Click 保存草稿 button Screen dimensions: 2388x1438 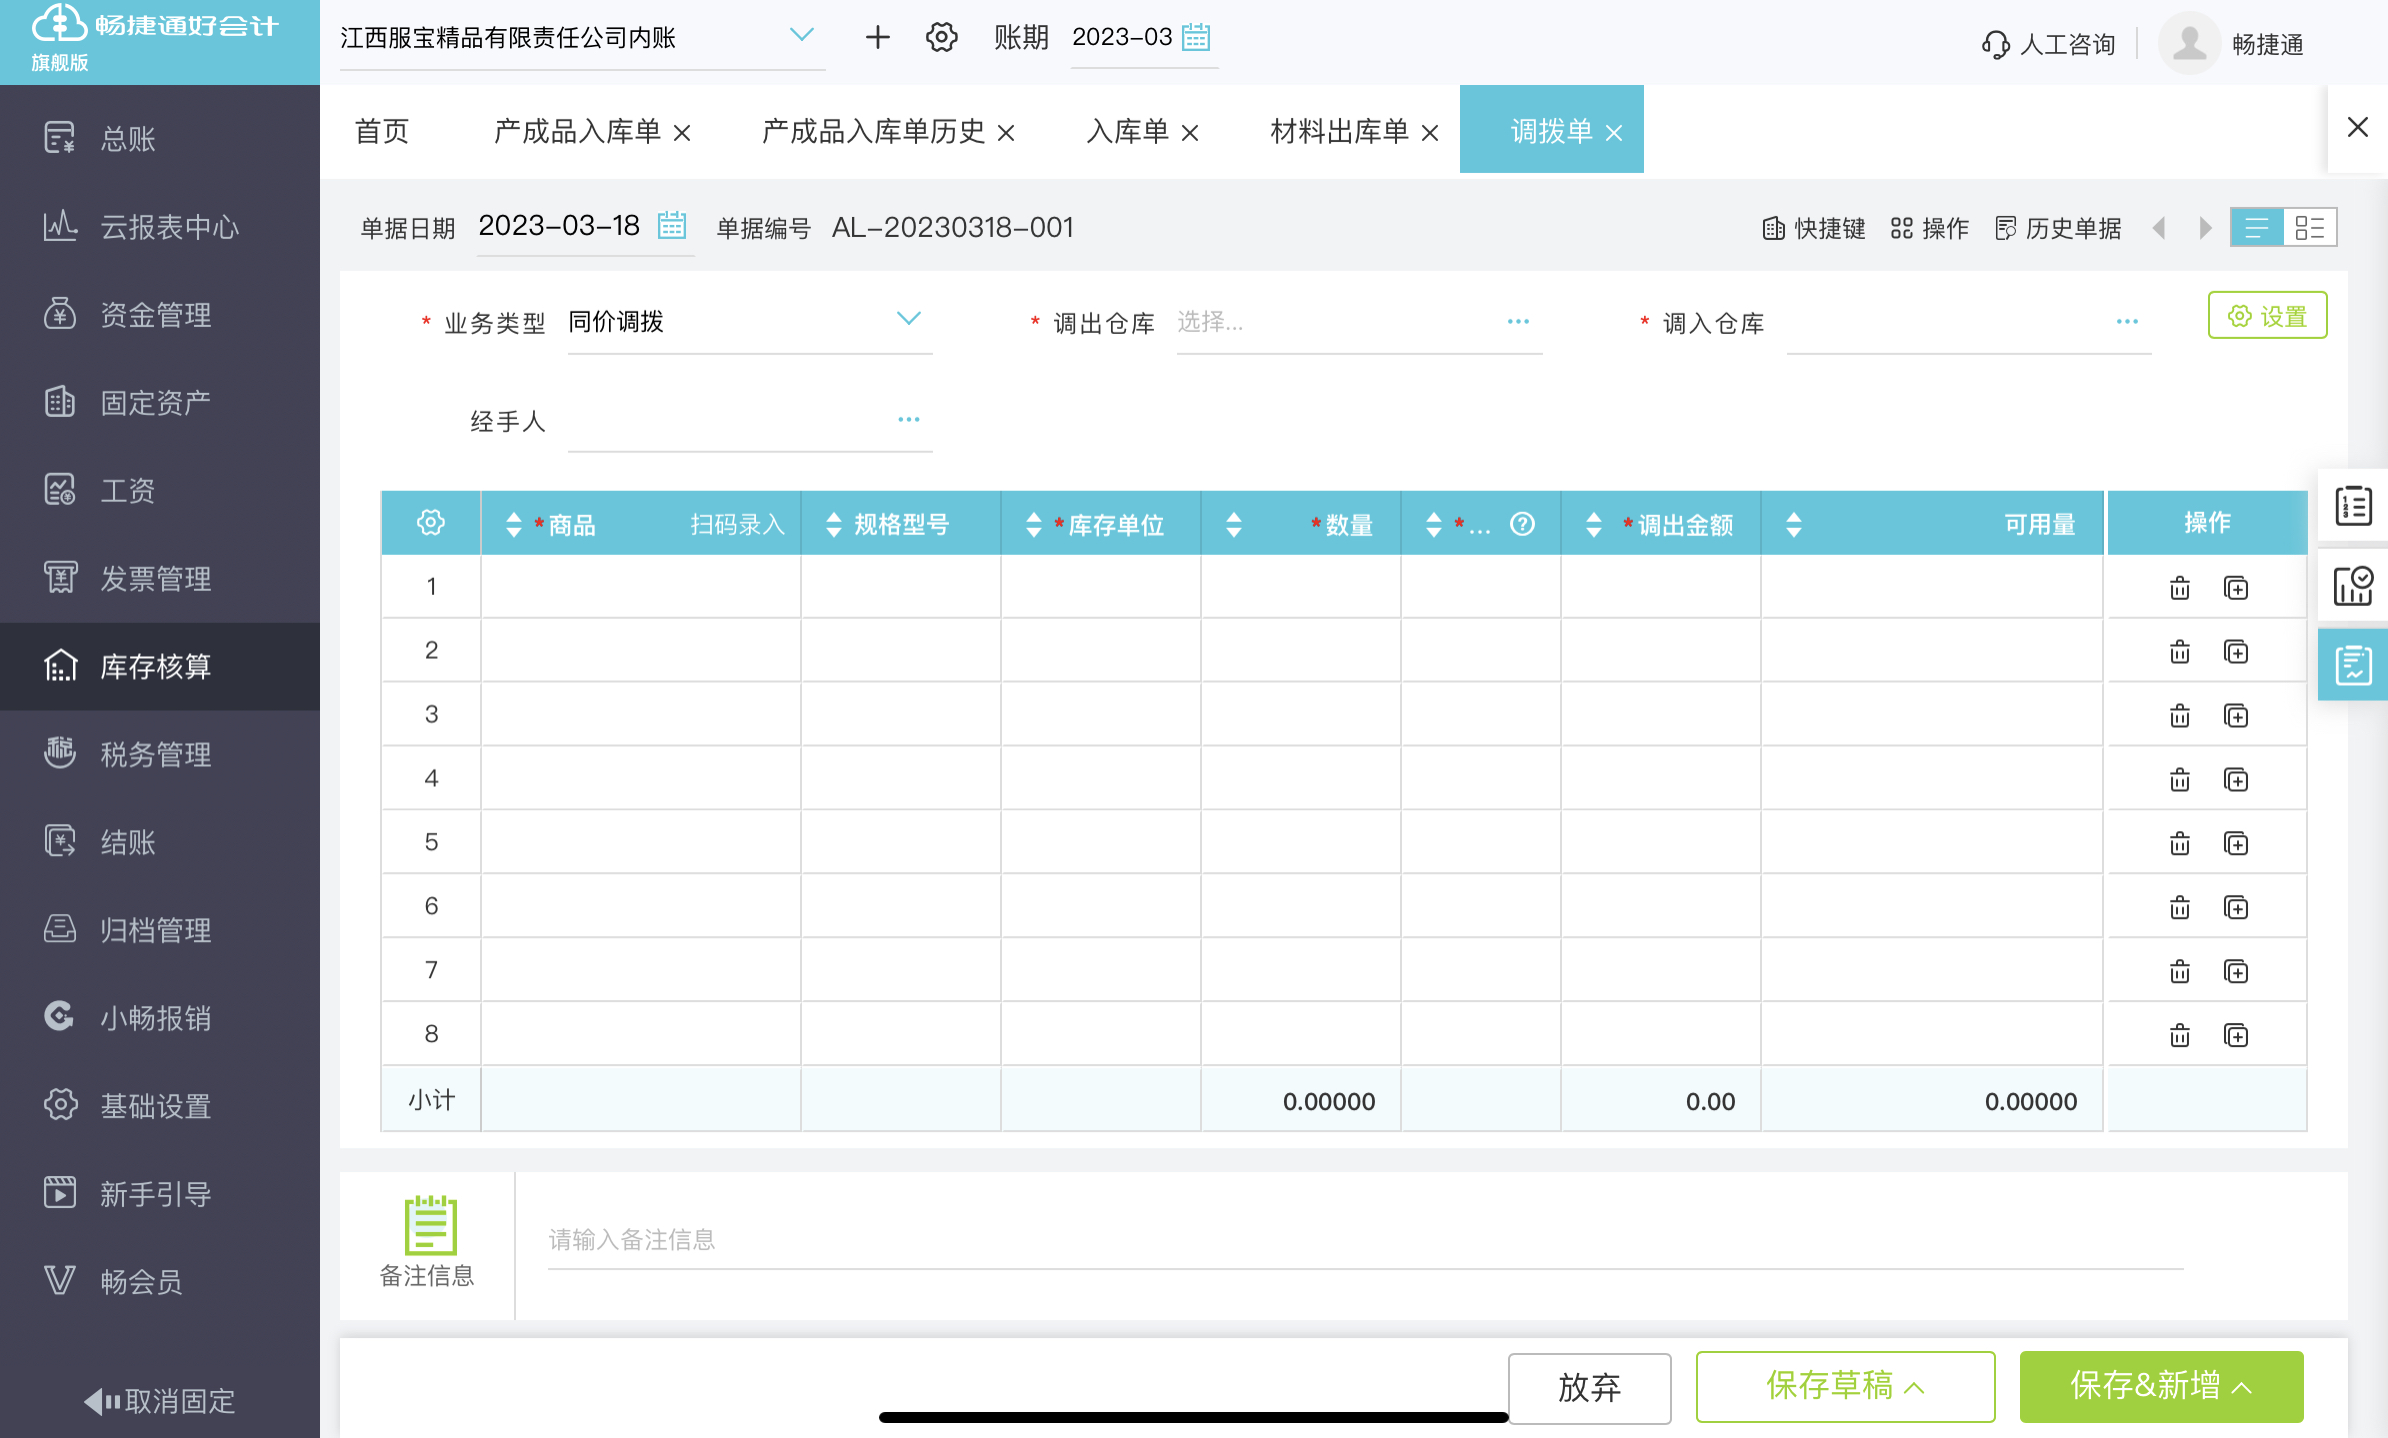(1849, 1385)
